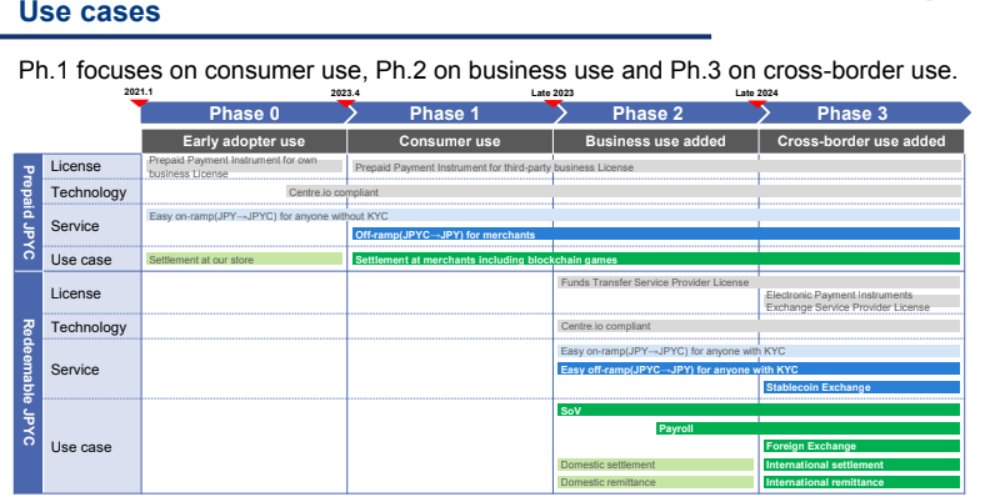Image resolution: width=984 pixels, height=504 pixels.
Task: Click the red 2021.1 timeline marker
Action: 138,102
